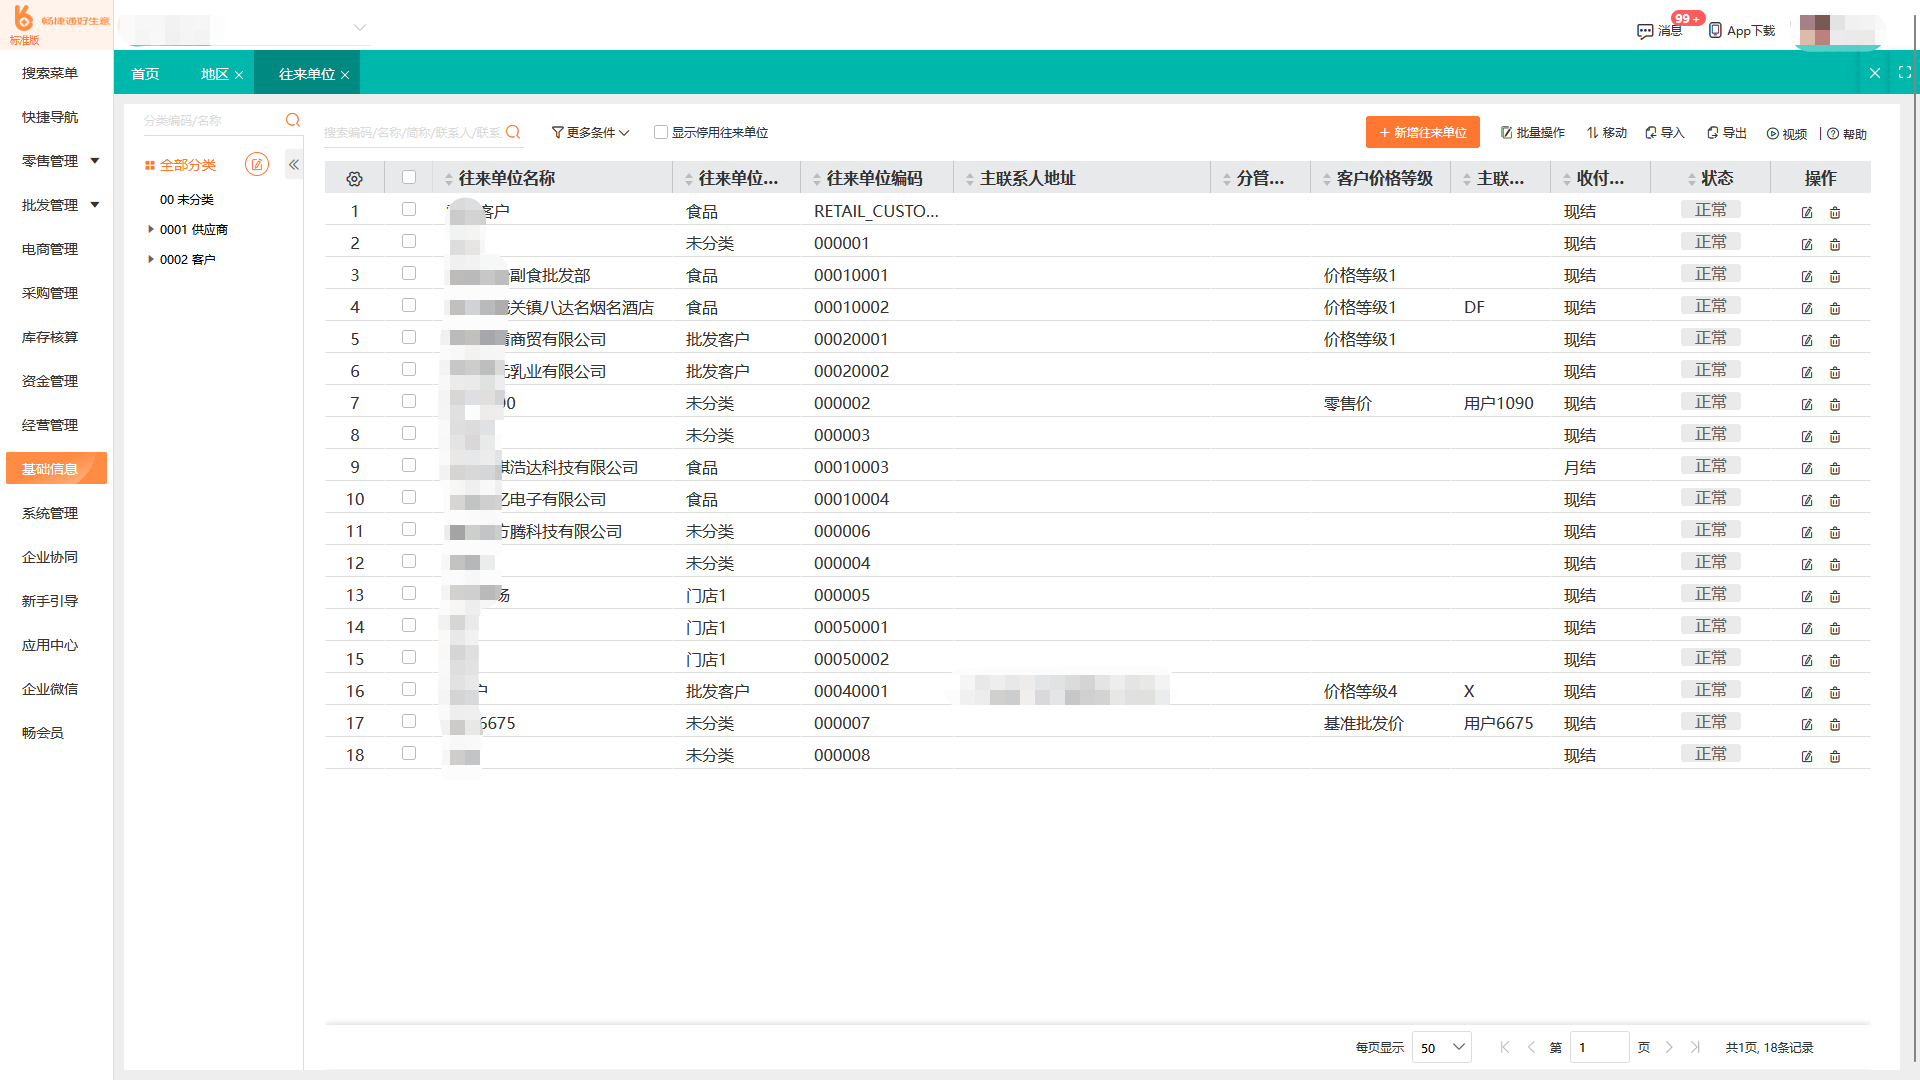Expand 0001 供应商 tree item
The width and height of the screenshot is (1920, 1080).
[x=150, y=228]
